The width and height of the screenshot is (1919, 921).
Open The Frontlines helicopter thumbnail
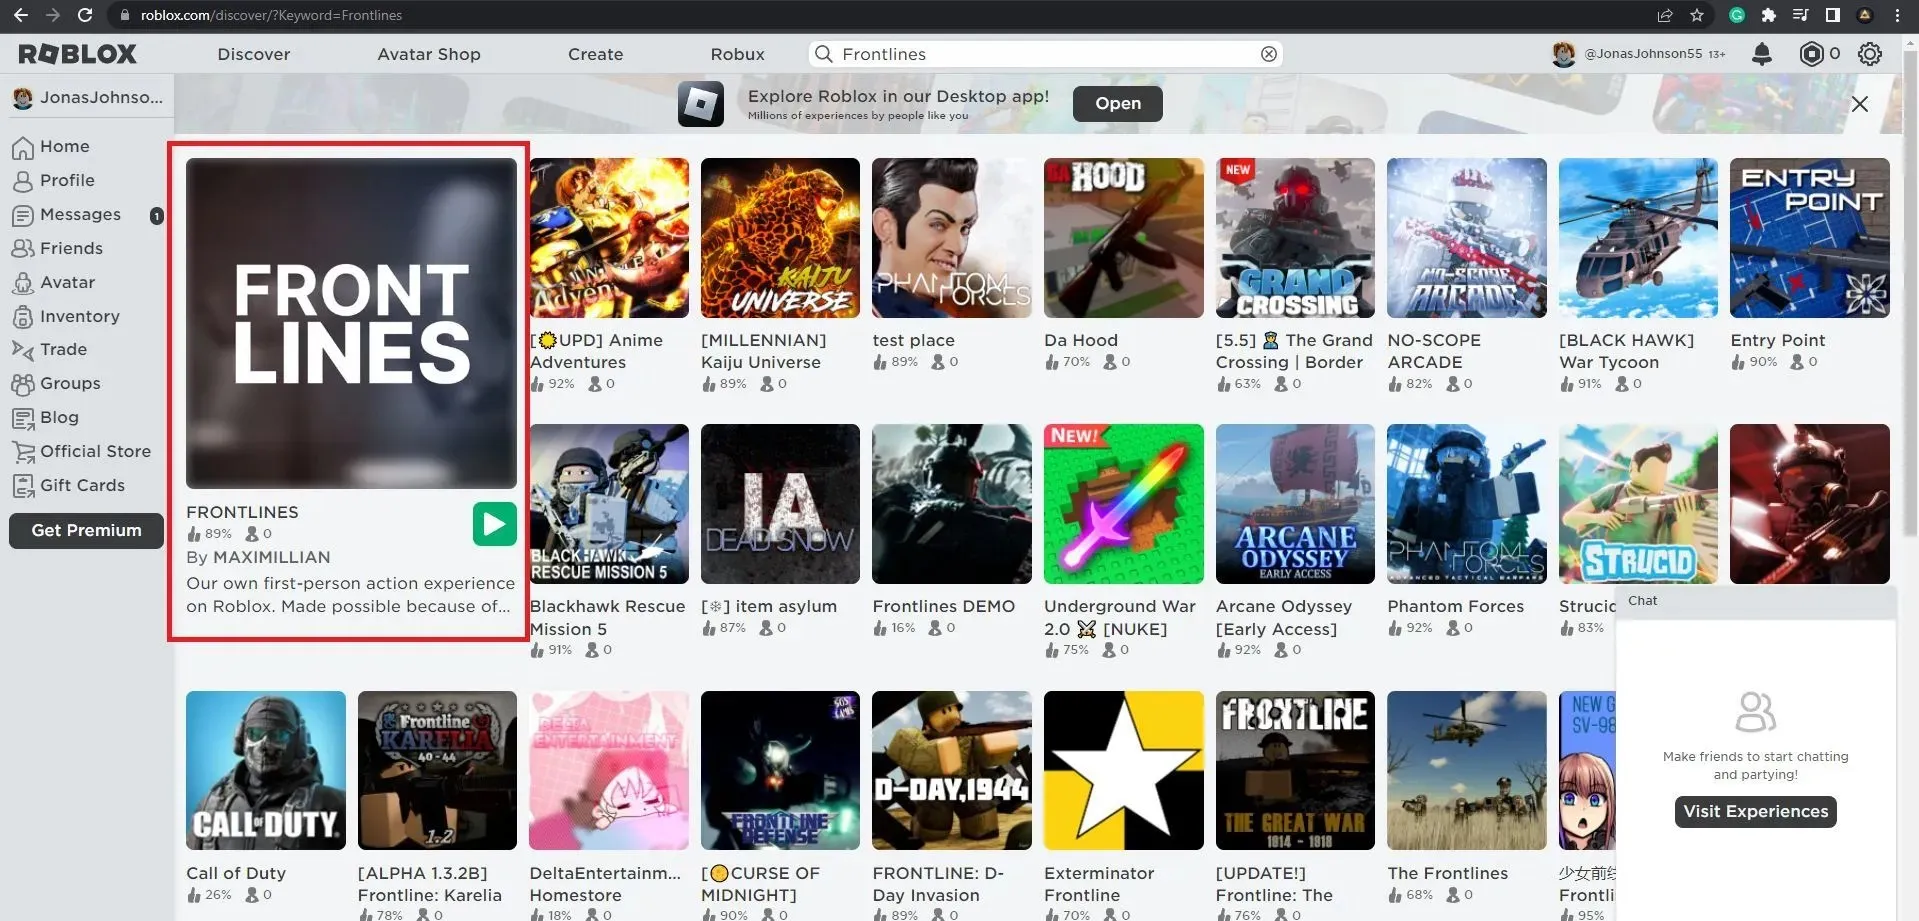coord(1467,771)
